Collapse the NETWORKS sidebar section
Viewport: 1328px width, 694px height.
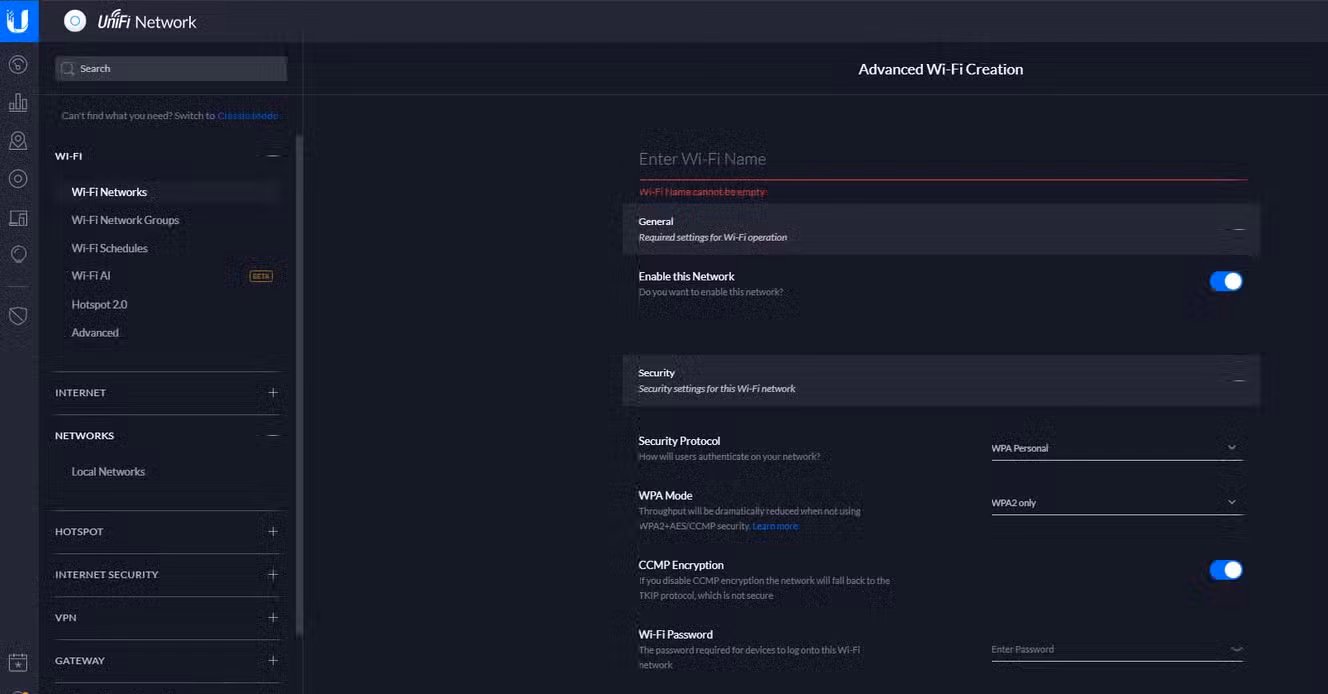point(273,436)
